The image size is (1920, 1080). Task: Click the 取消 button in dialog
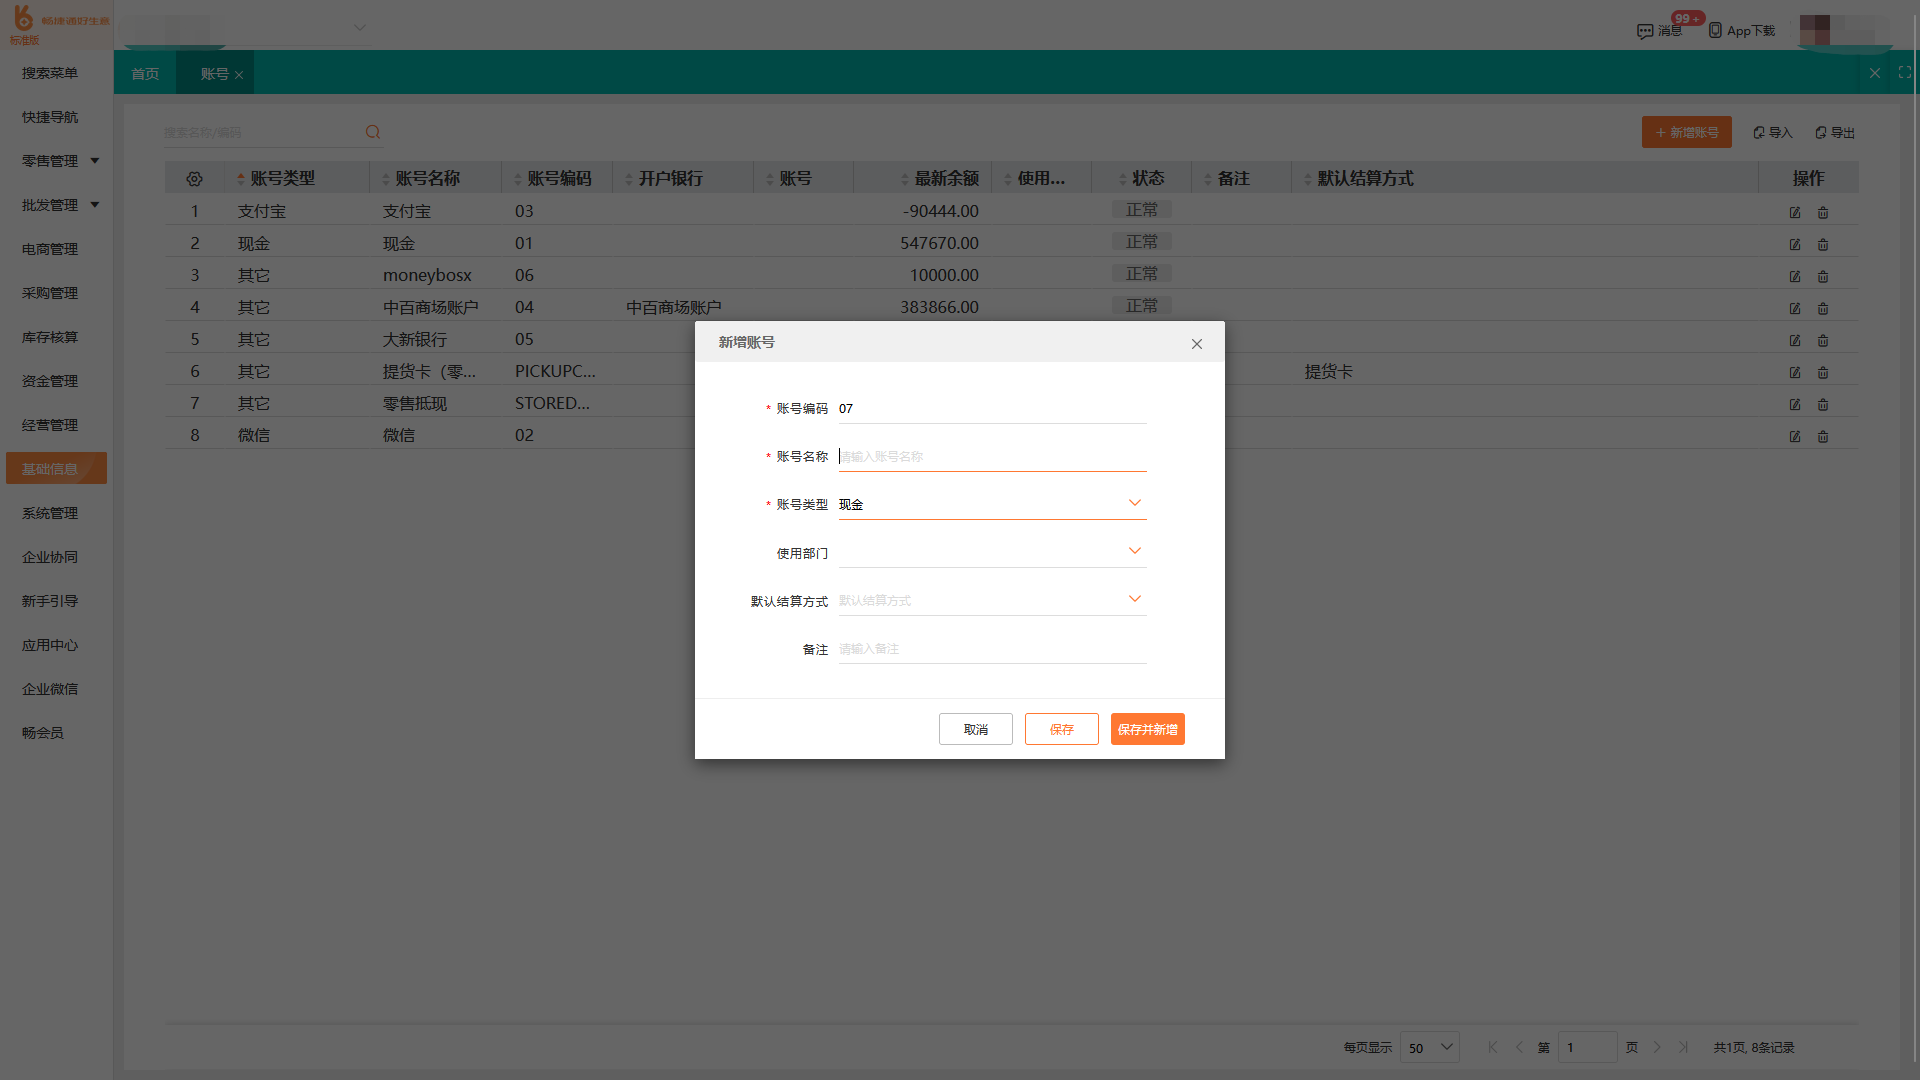point(976,728)
